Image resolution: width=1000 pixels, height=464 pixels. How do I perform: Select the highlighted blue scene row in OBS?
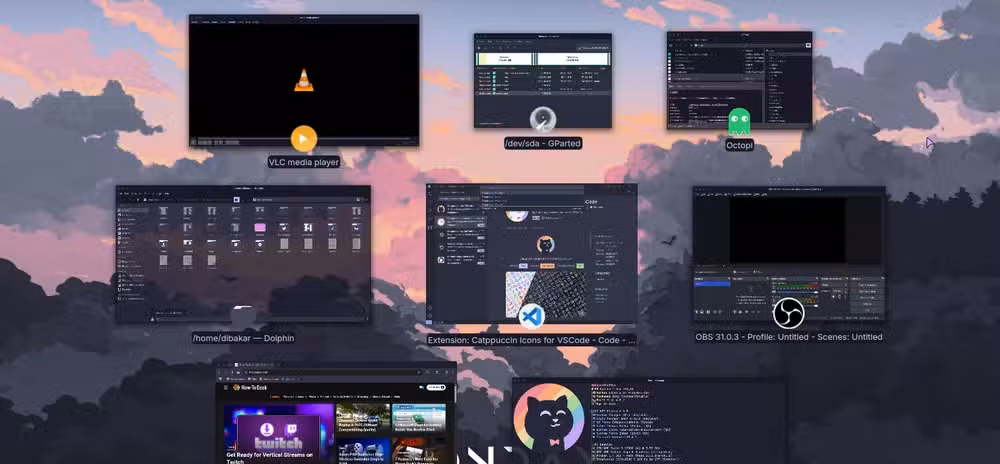pos(712,284)
